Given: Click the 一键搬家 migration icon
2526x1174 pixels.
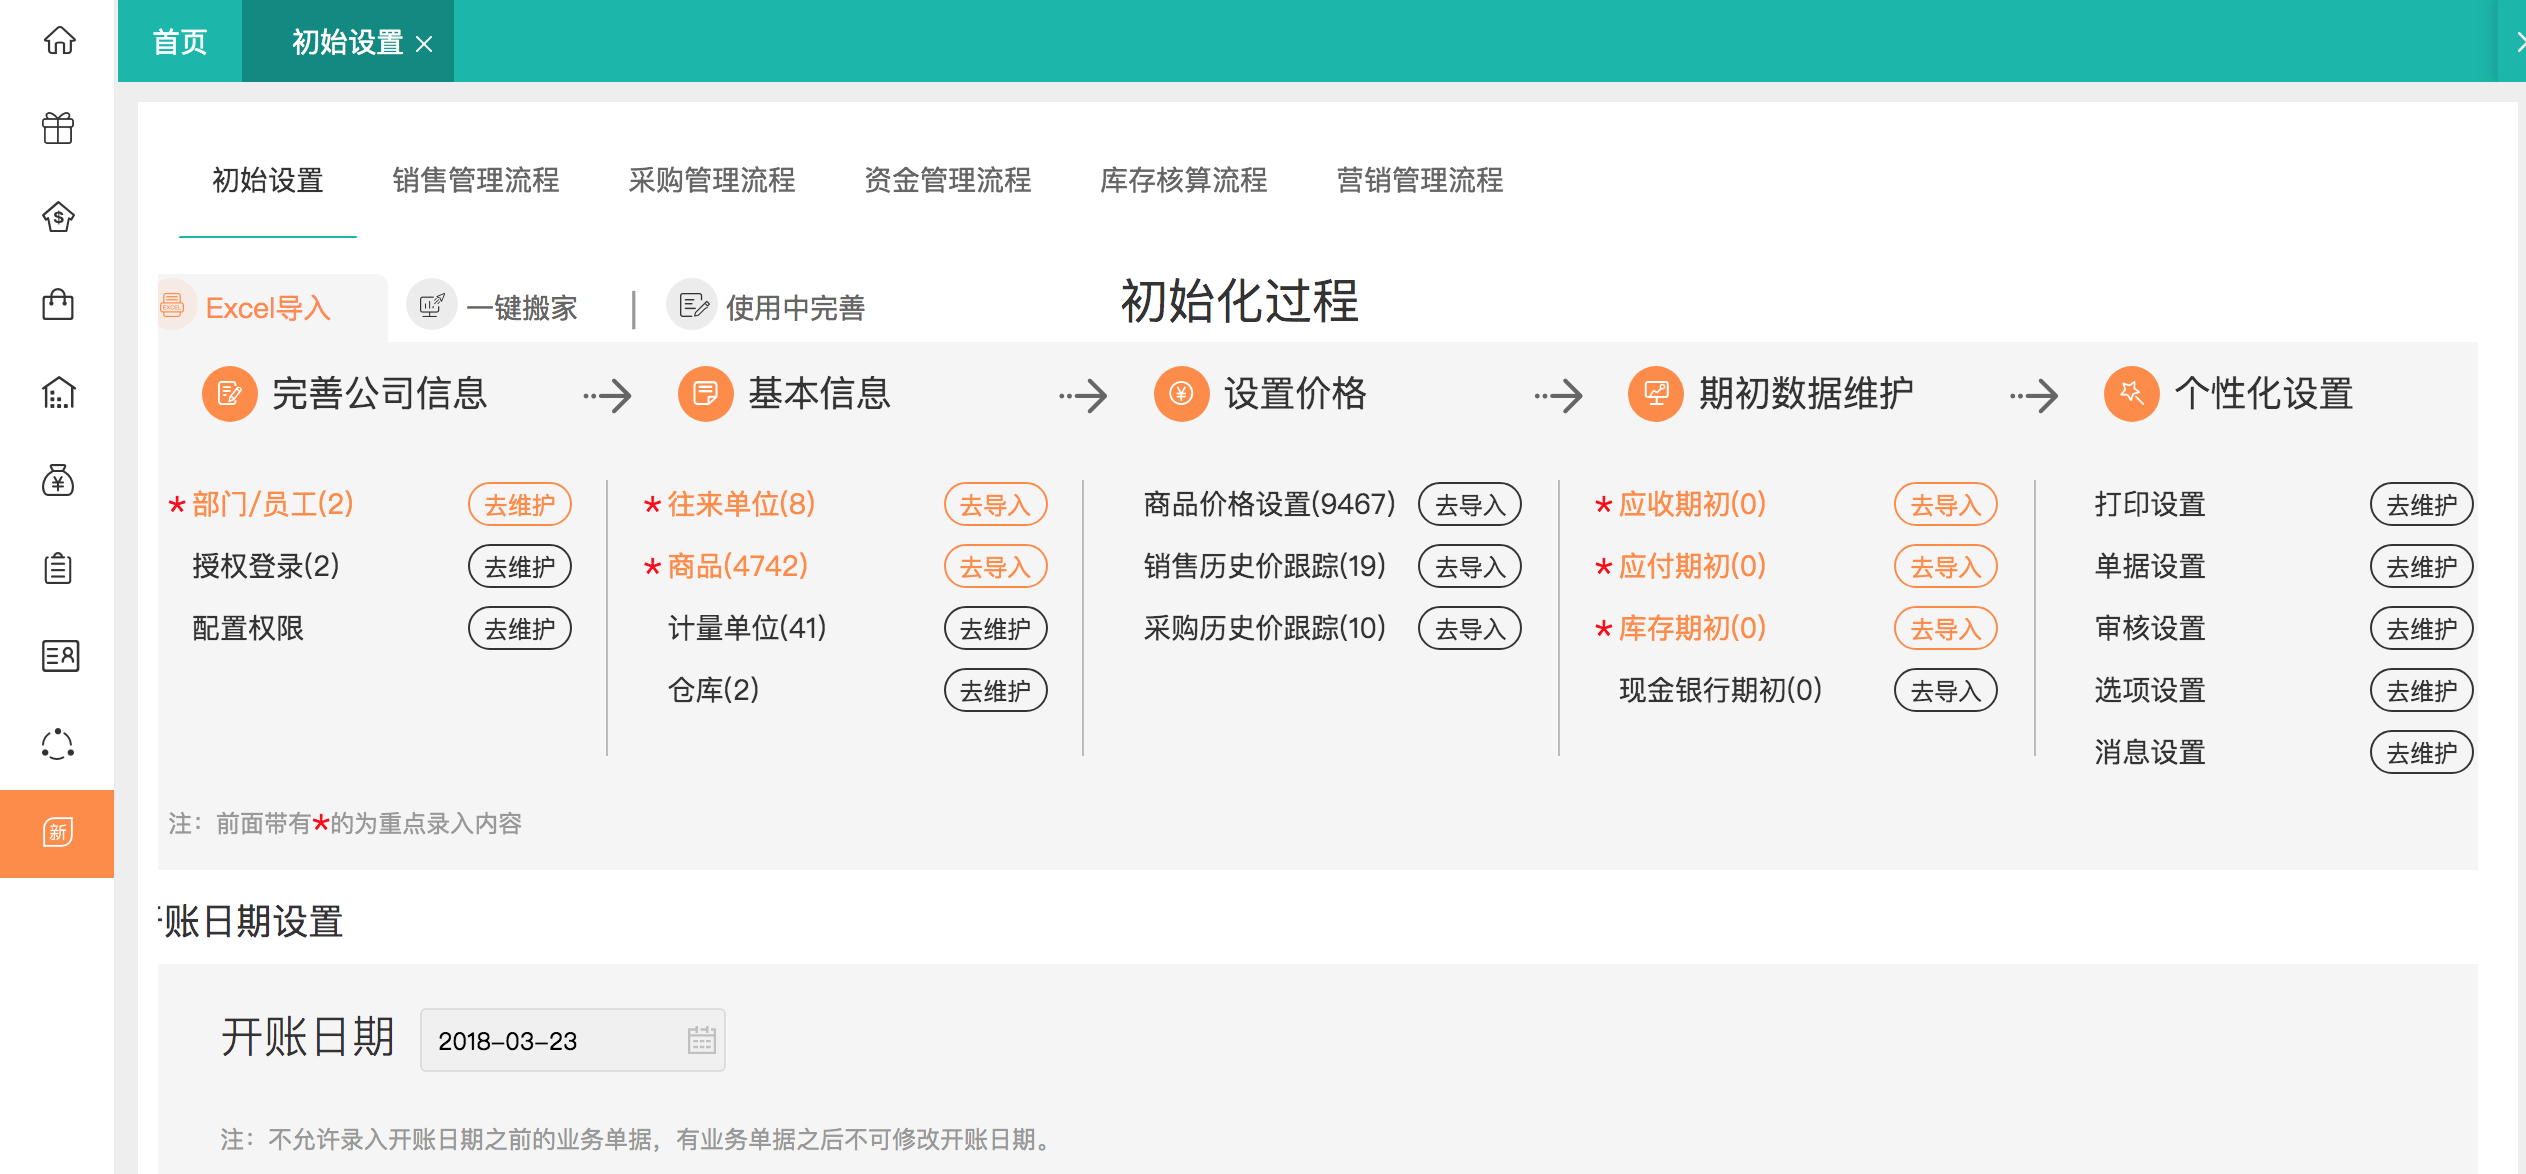Looking at the screenshot, I should pyautogui.click(x=427, y=303).
